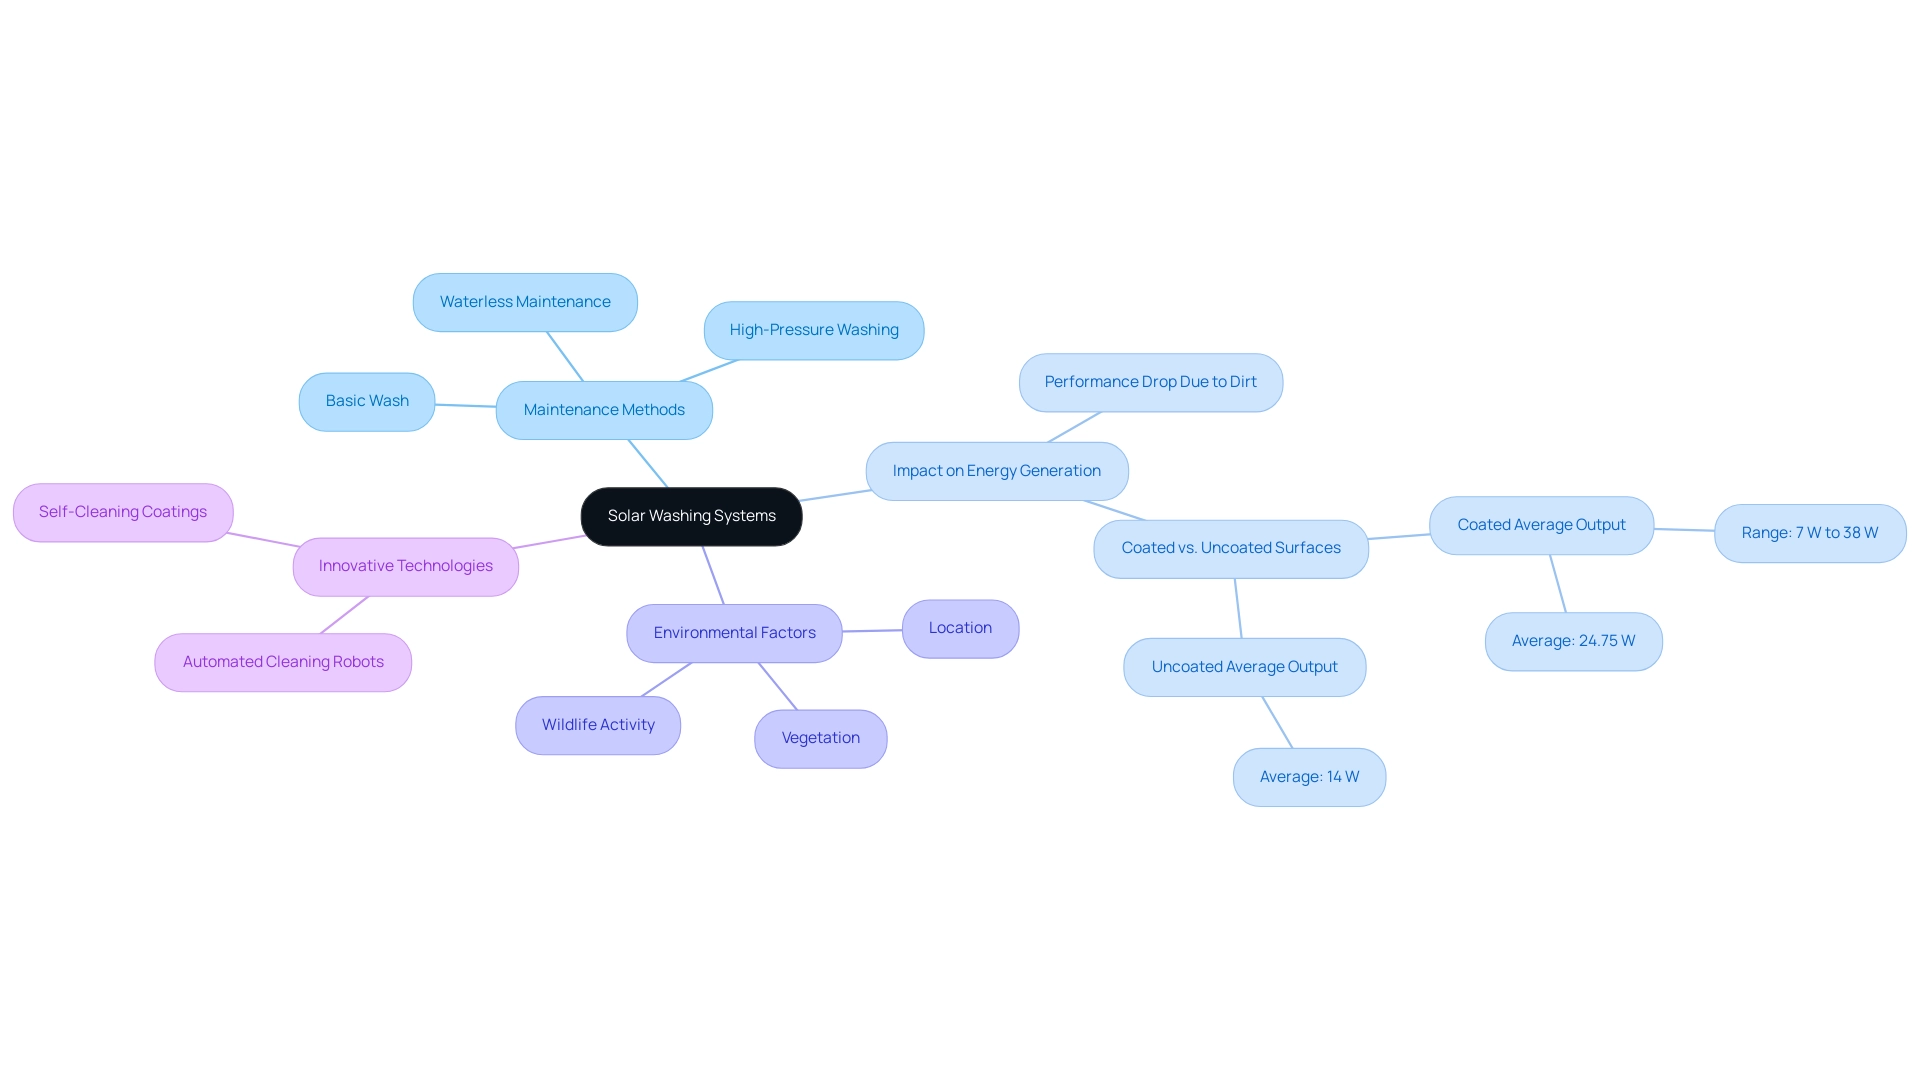Select the Location environment node

[960, 627]
